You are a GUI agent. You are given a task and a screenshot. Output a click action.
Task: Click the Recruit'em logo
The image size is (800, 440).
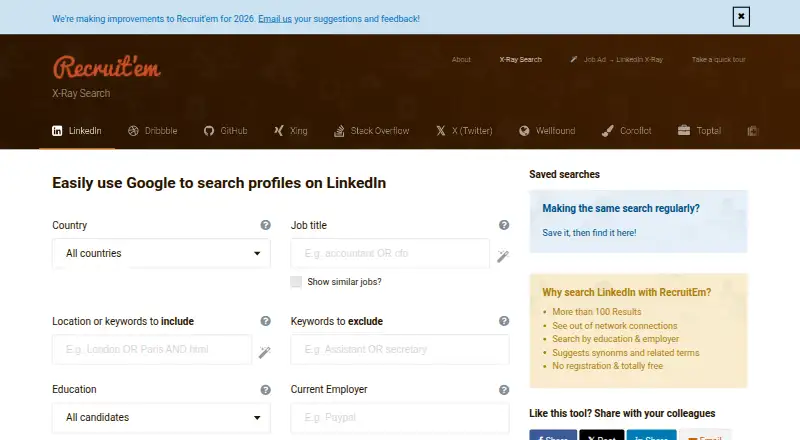point(107,67)
